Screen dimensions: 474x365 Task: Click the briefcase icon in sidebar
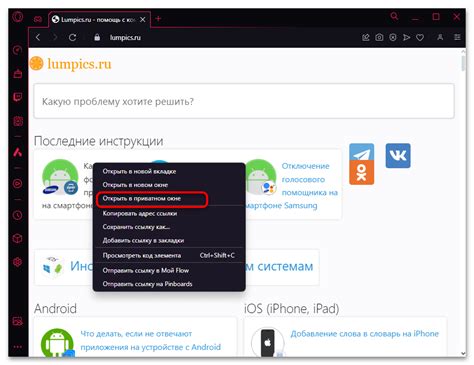point(18,73)
